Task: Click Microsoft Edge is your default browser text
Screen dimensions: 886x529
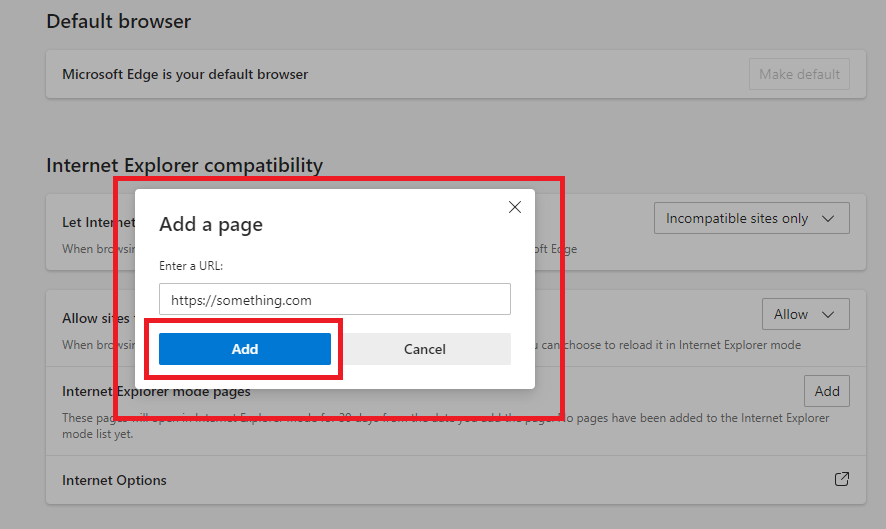Action: [x=185, y=75]
